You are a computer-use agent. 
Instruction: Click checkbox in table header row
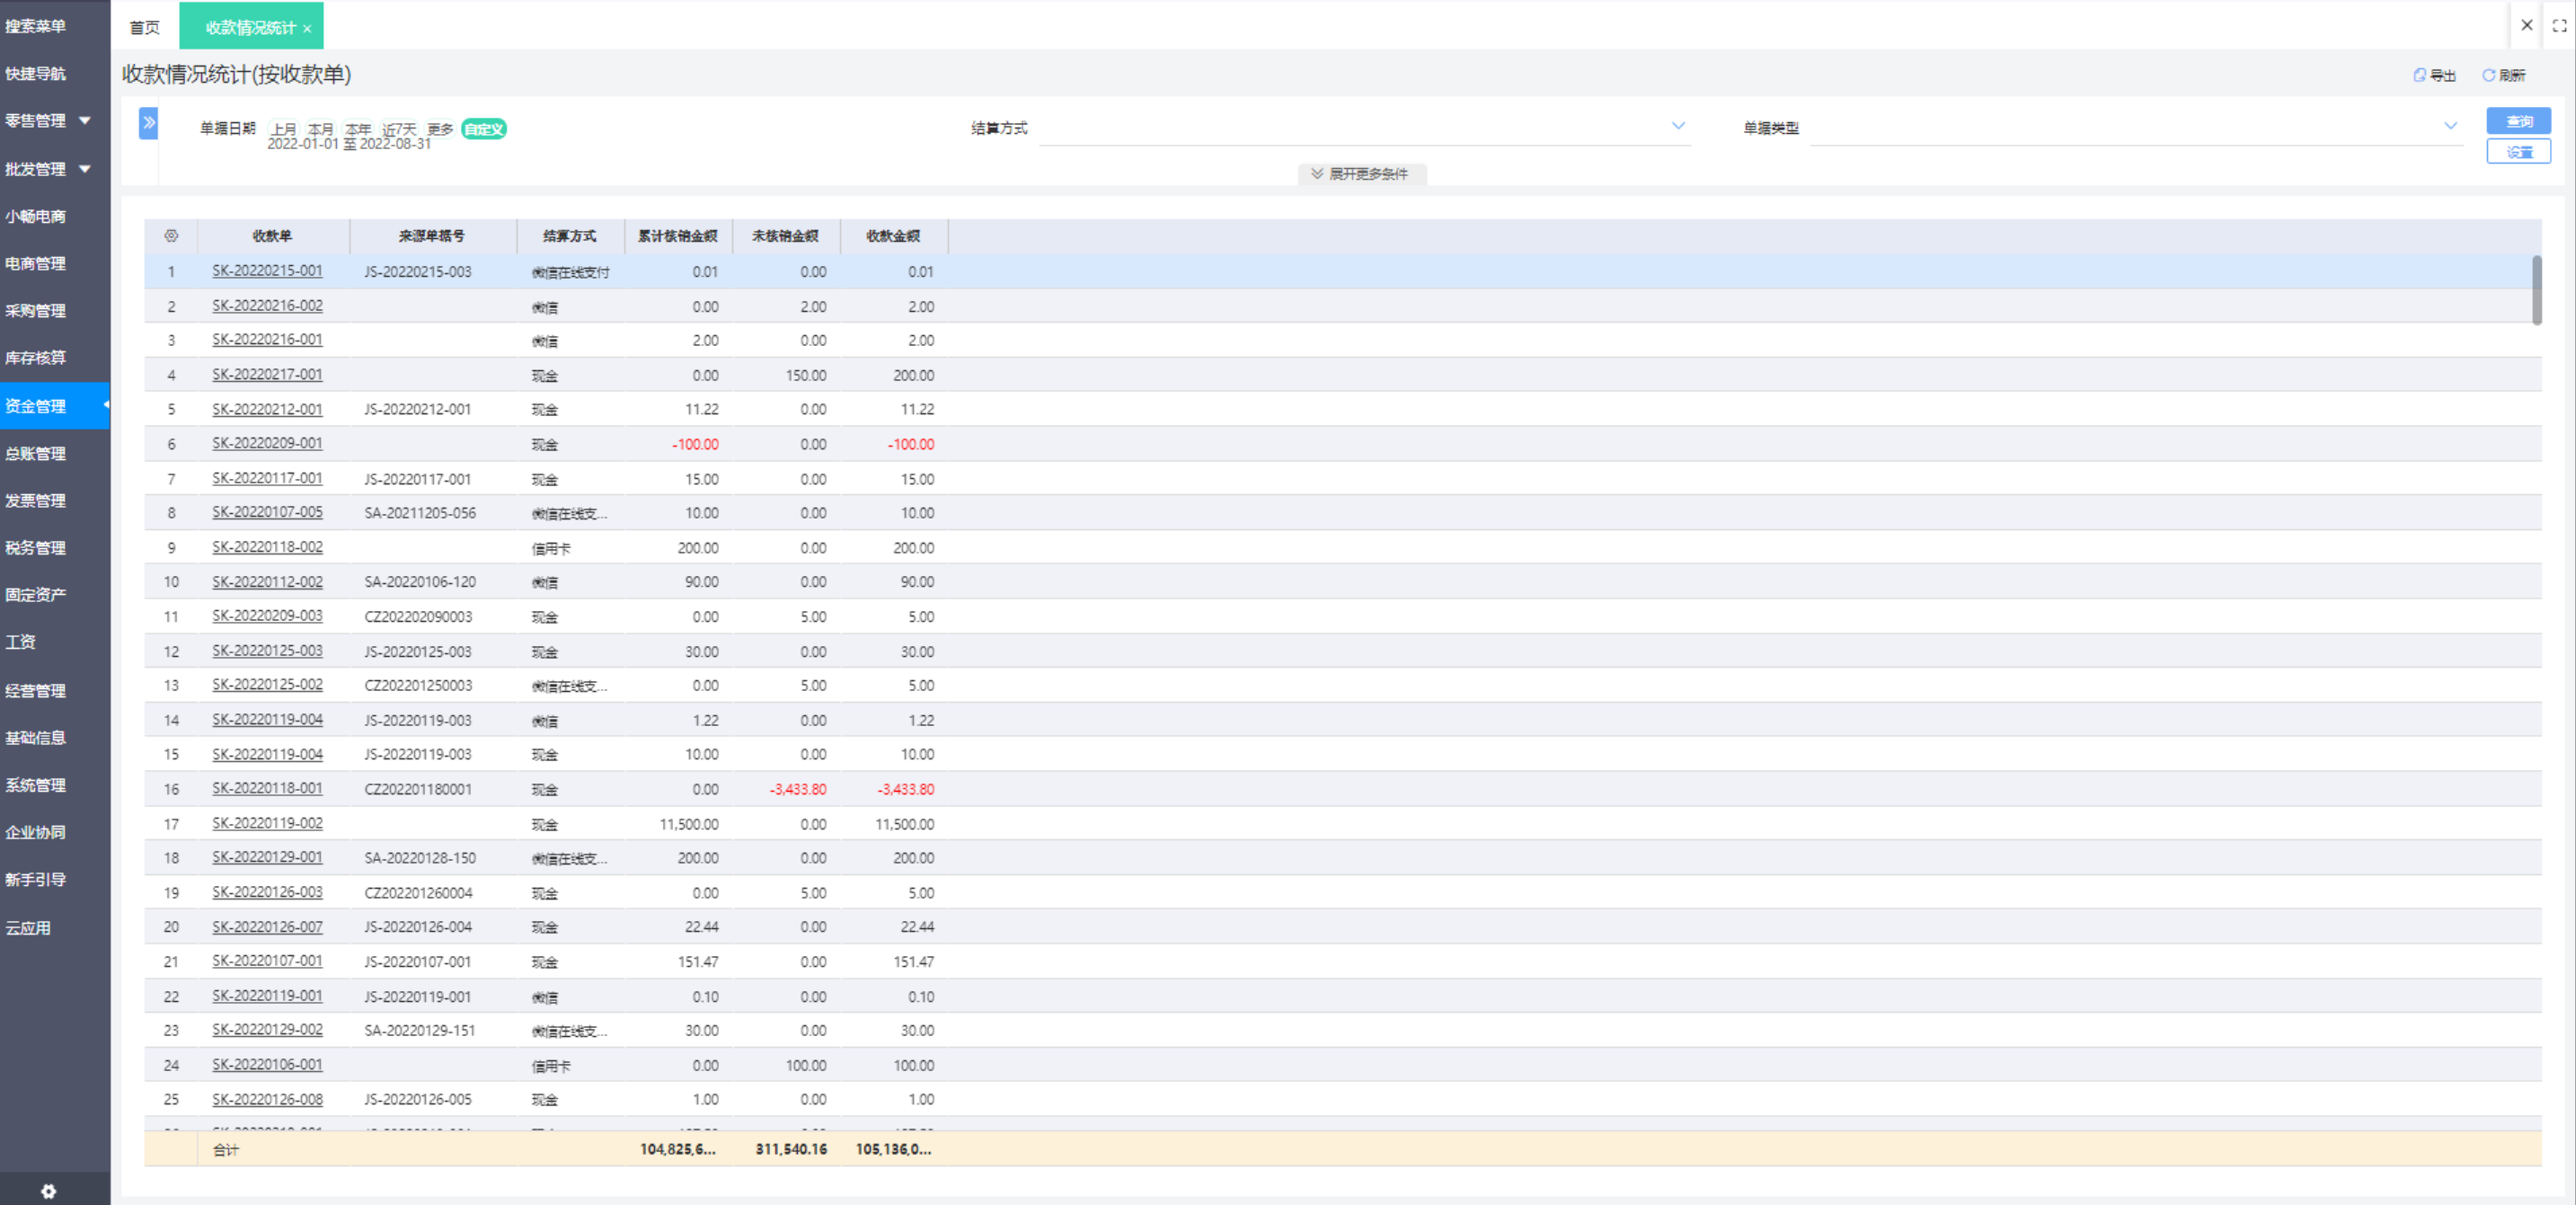pos(169,235)
